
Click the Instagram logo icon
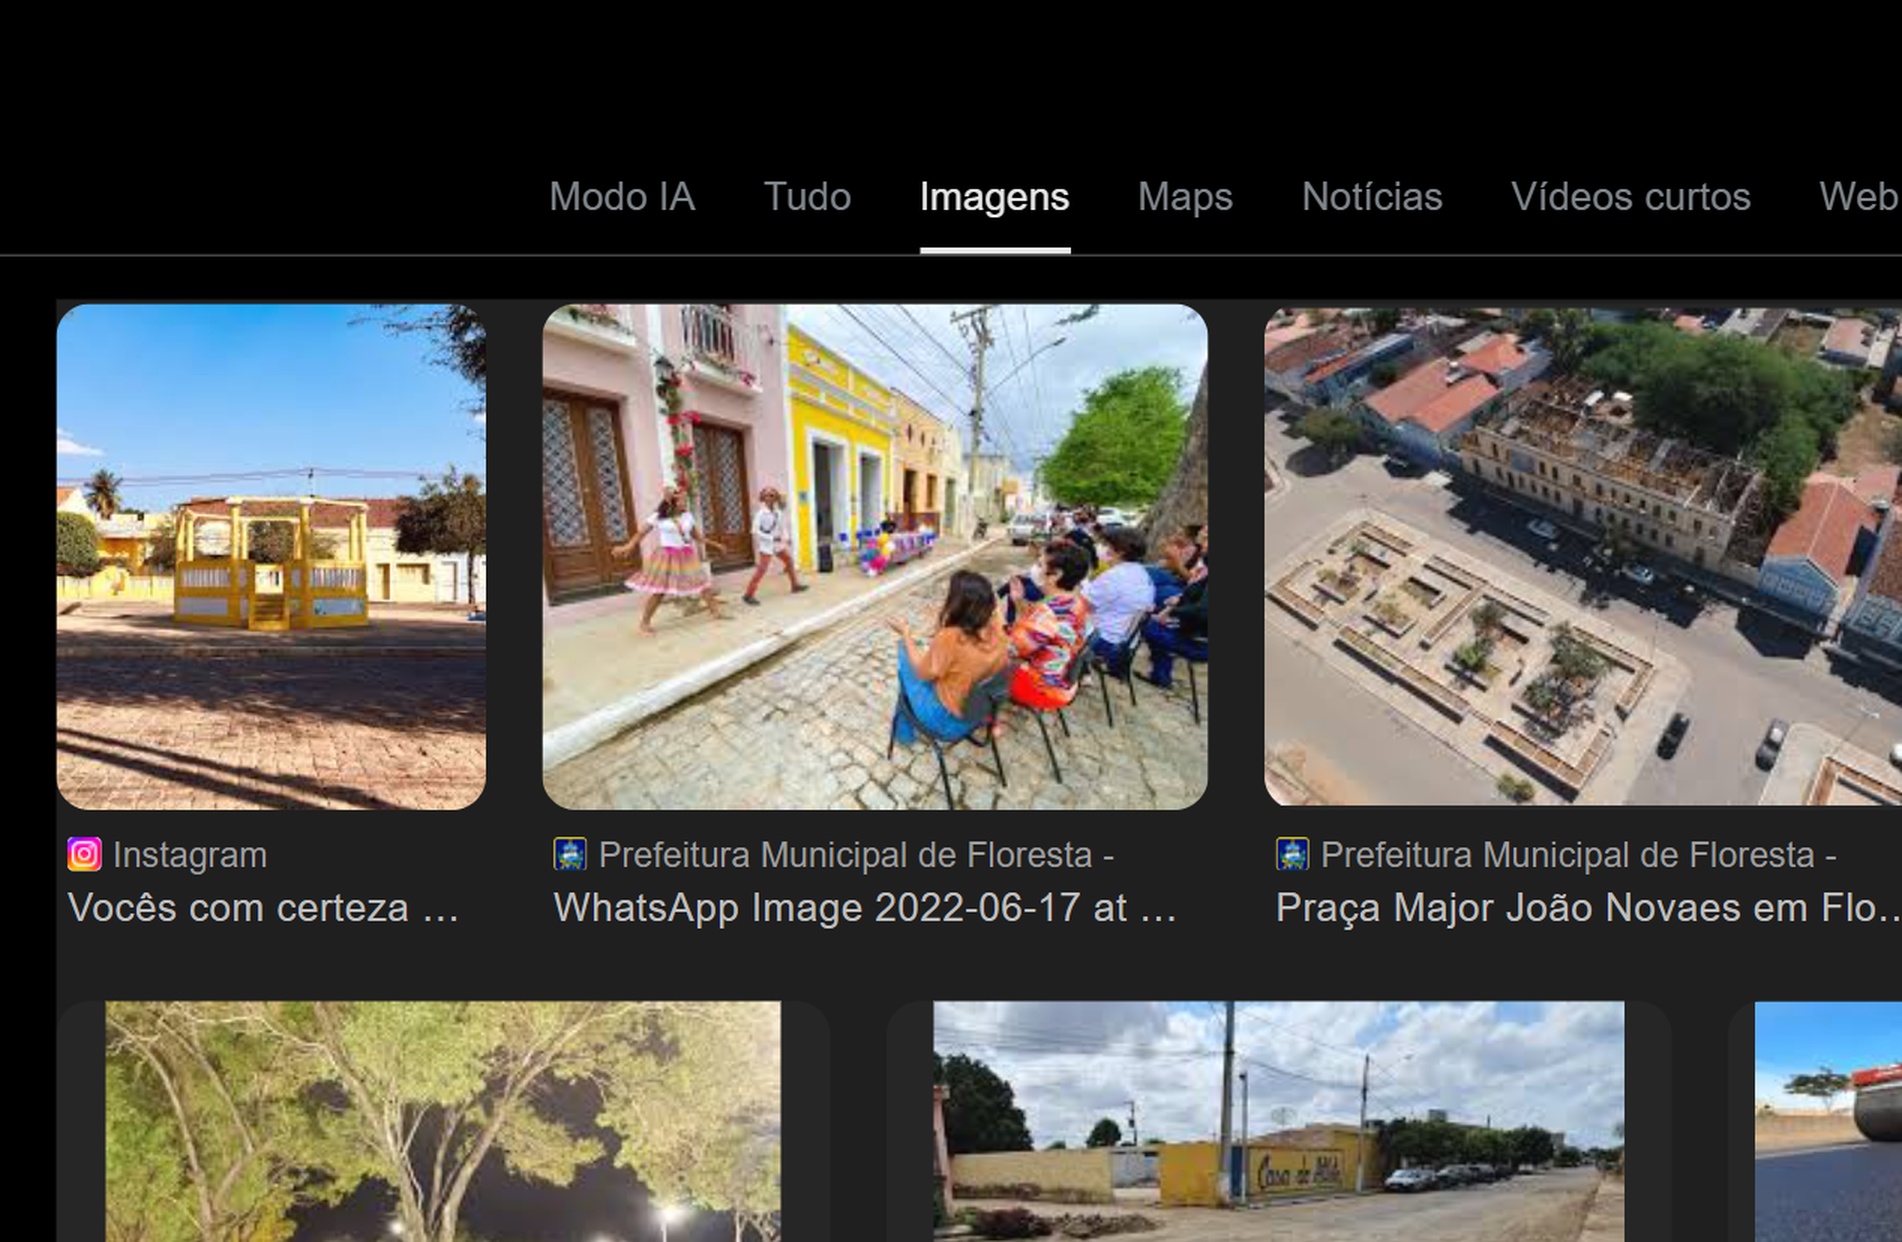tap(84, 855)
